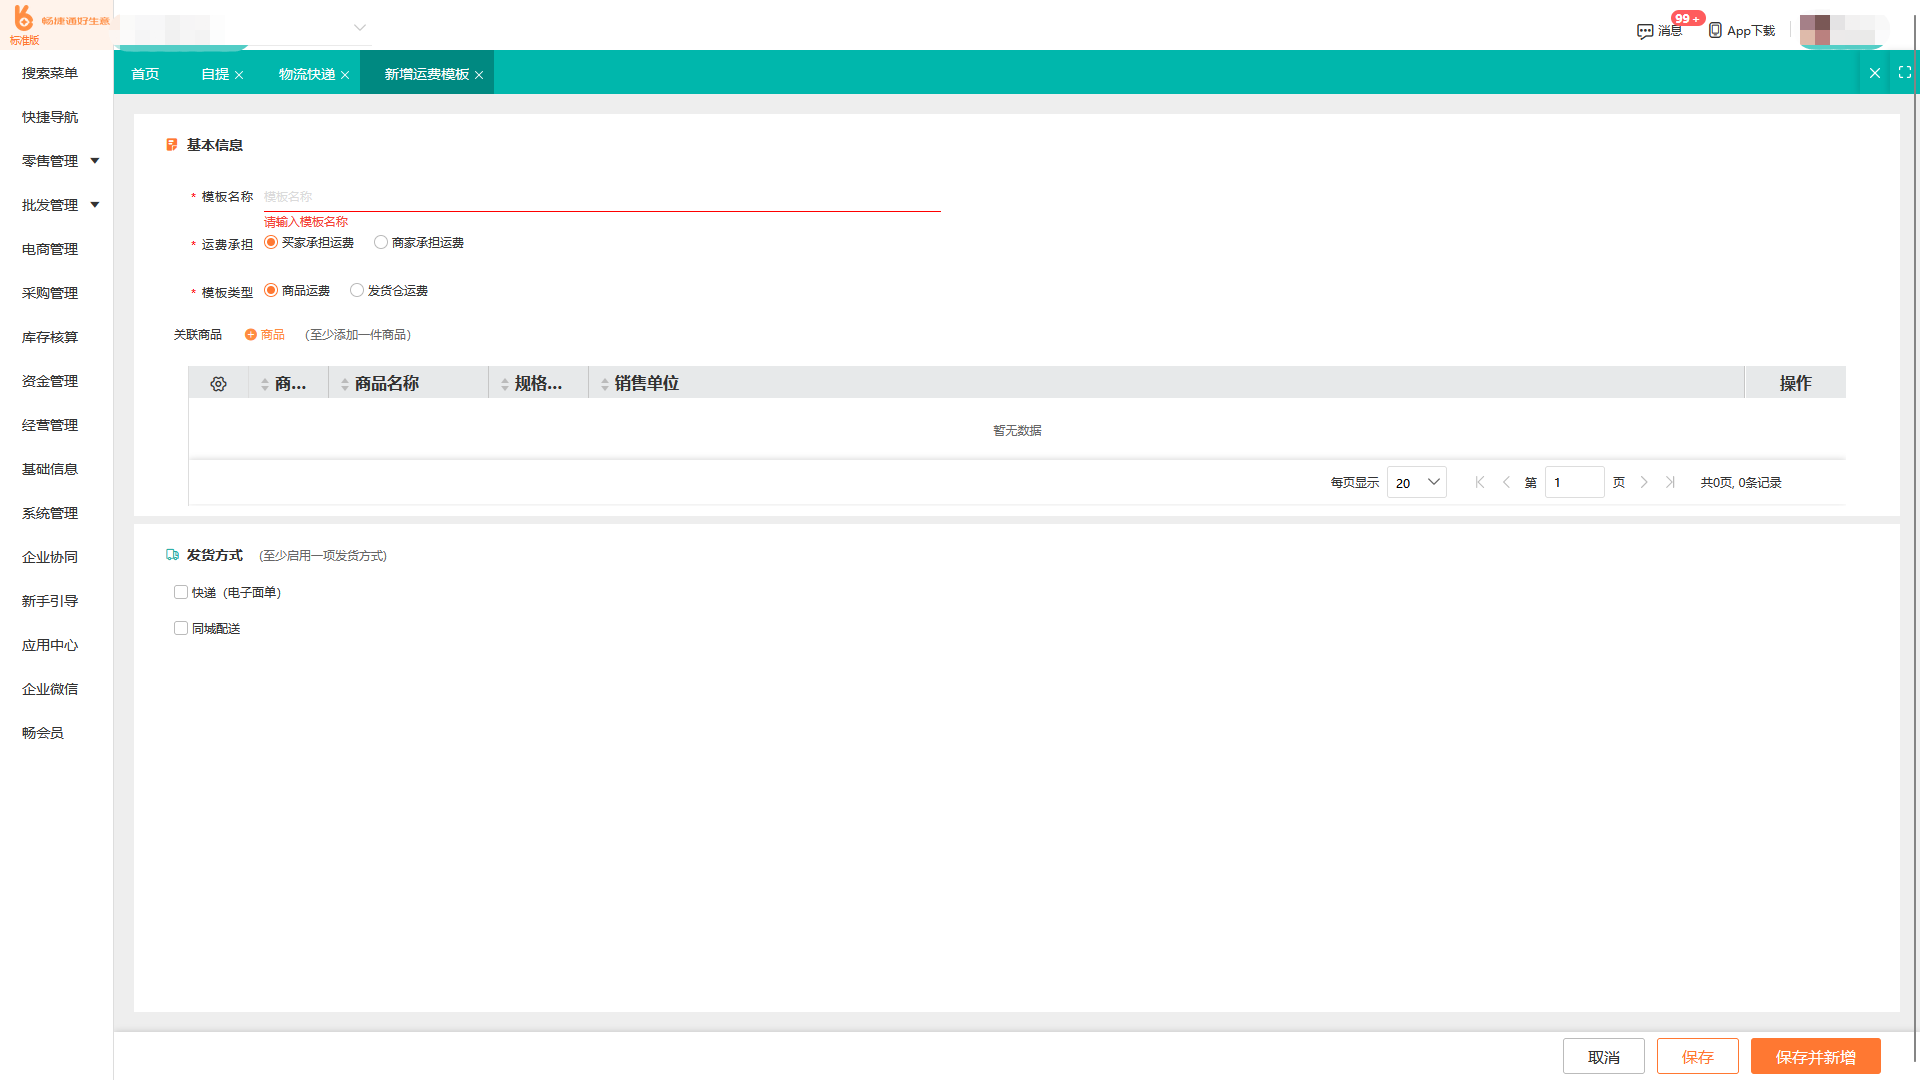Click page number input field showing 1

pos(1573,481)
